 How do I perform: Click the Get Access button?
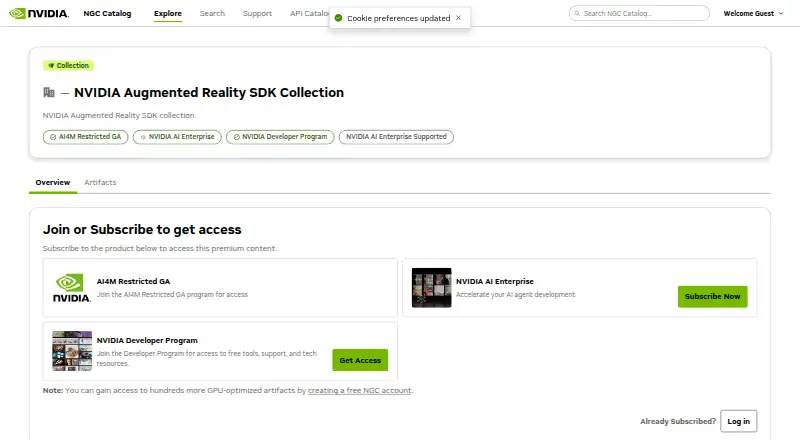360,360
